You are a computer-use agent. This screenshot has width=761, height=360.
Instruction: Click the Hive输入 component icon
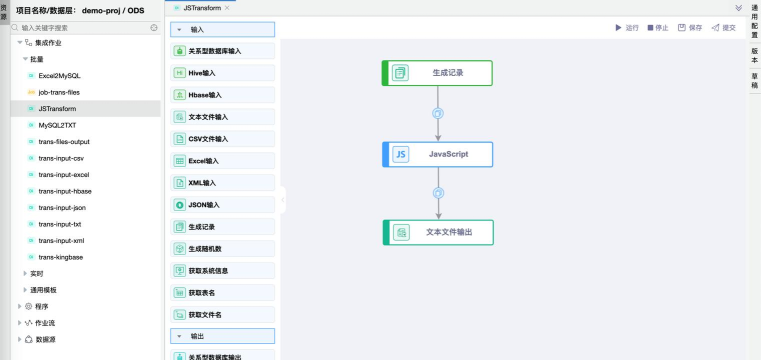[180, 73]
